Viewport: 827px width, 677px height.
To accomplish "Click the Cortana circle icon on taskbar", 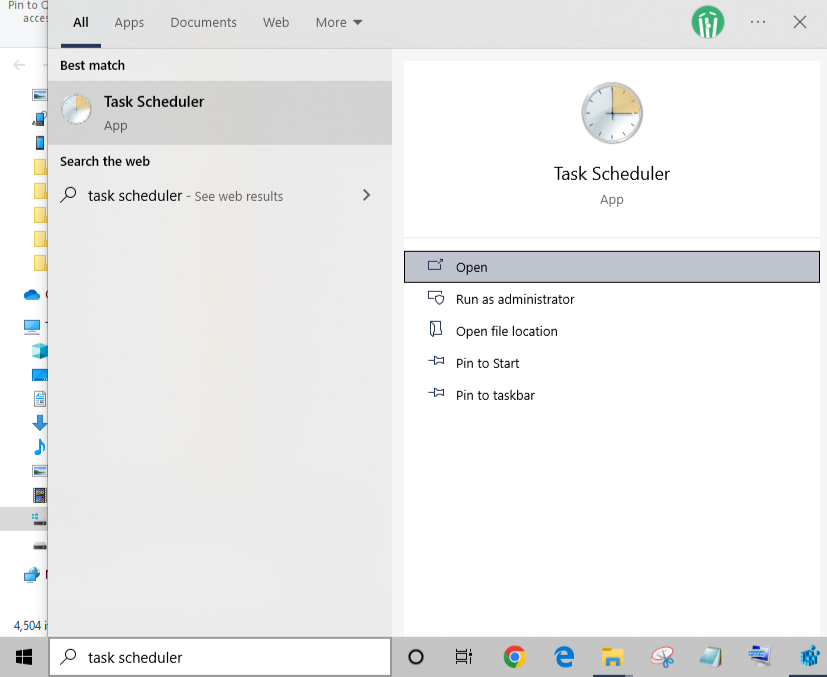I will pyautogui.click(x=416, y=657).
